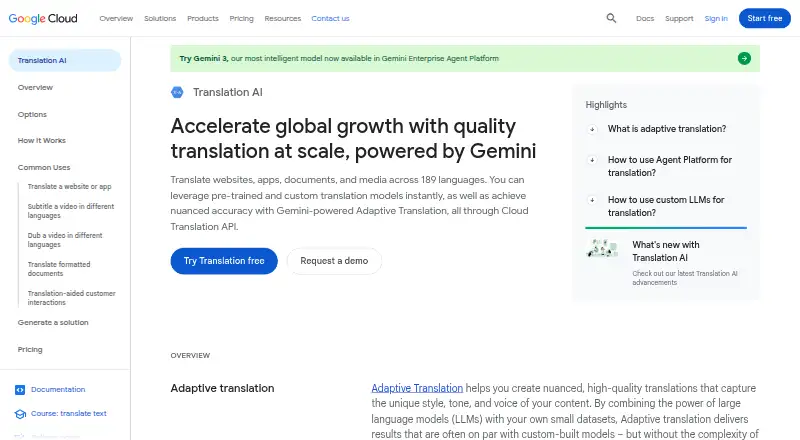This screenshot has width=800, height=440.
Task: Click the Contact us link in header
Action: (330, 18)
